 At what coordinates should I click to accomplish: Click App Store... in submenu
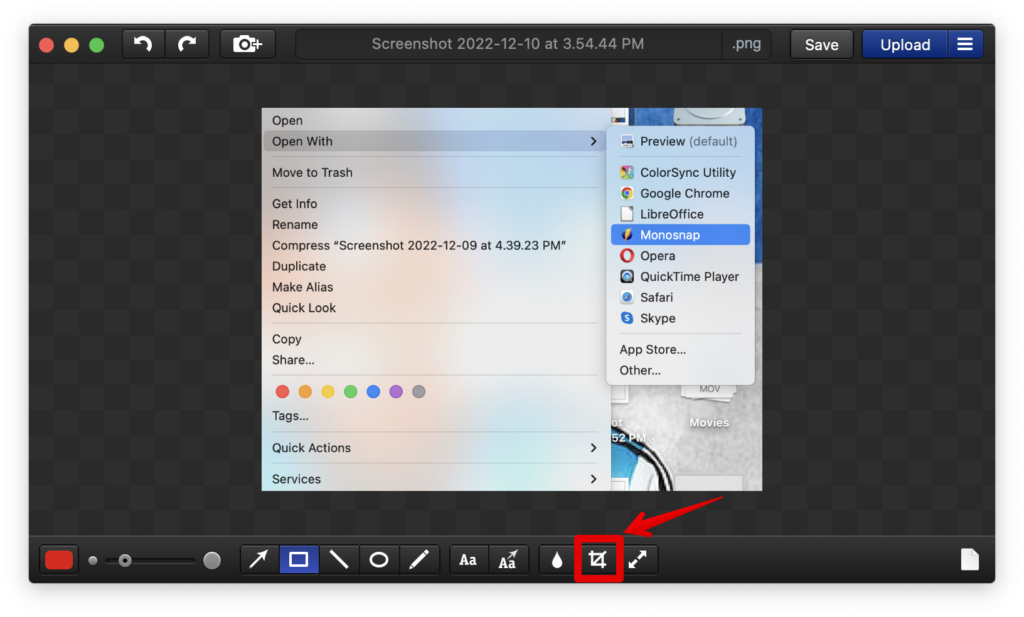coord(680,350)
